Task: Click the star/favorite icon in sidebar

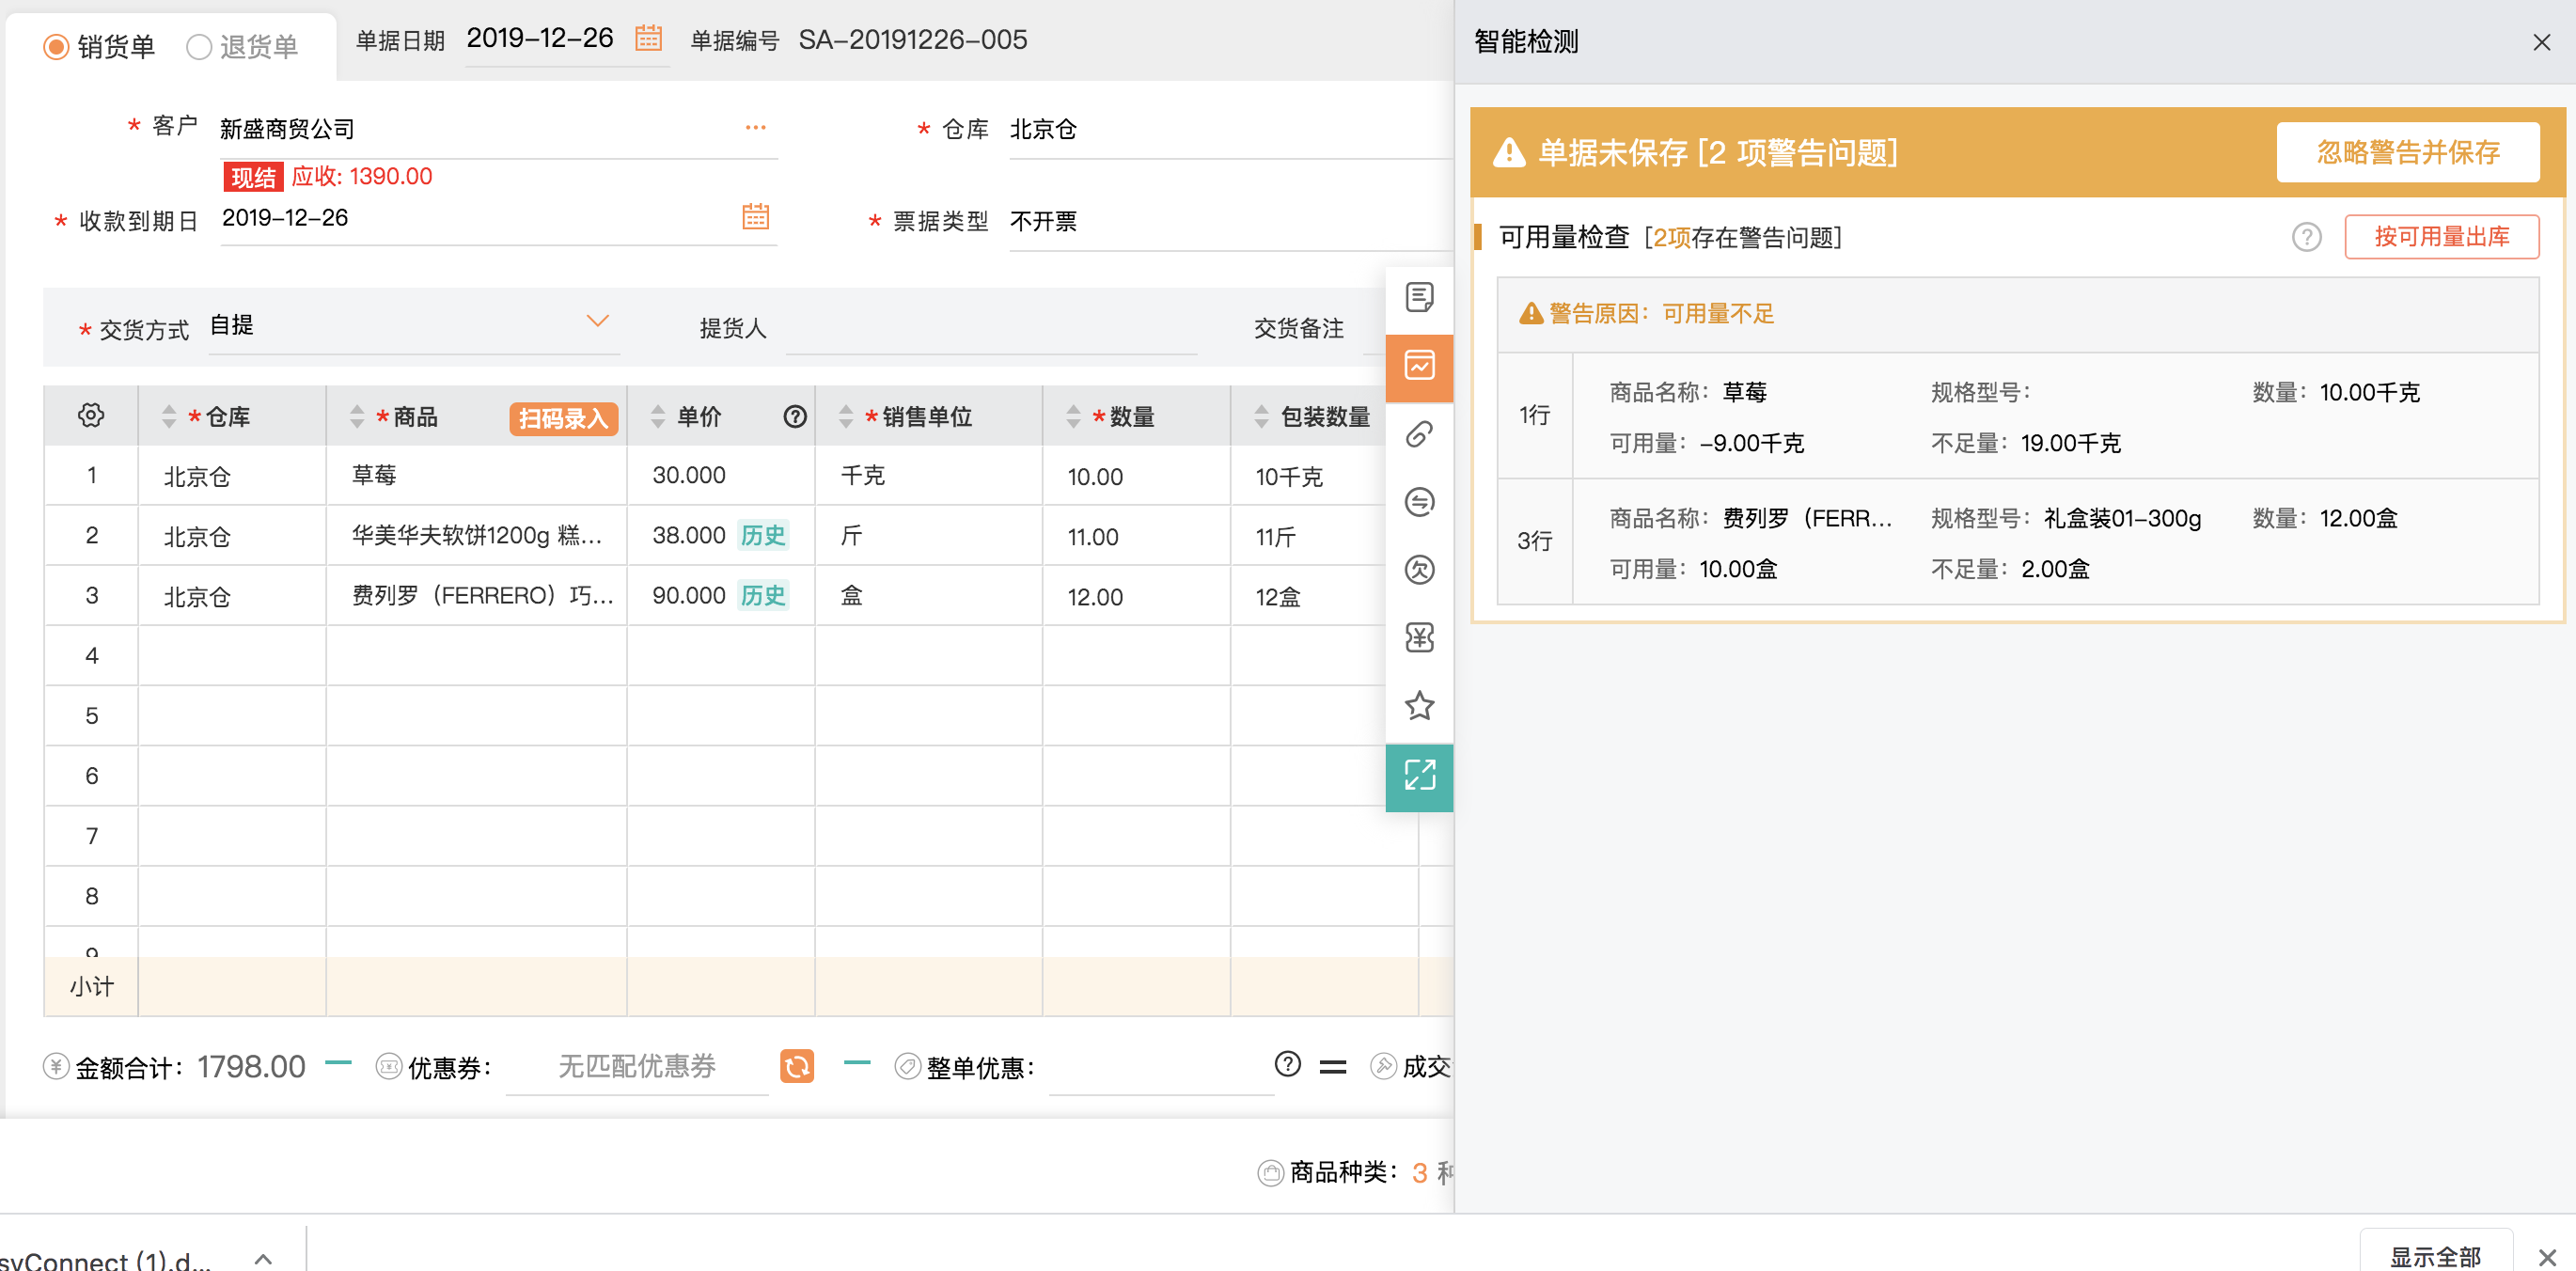Action: click(x=1418, y=706)
